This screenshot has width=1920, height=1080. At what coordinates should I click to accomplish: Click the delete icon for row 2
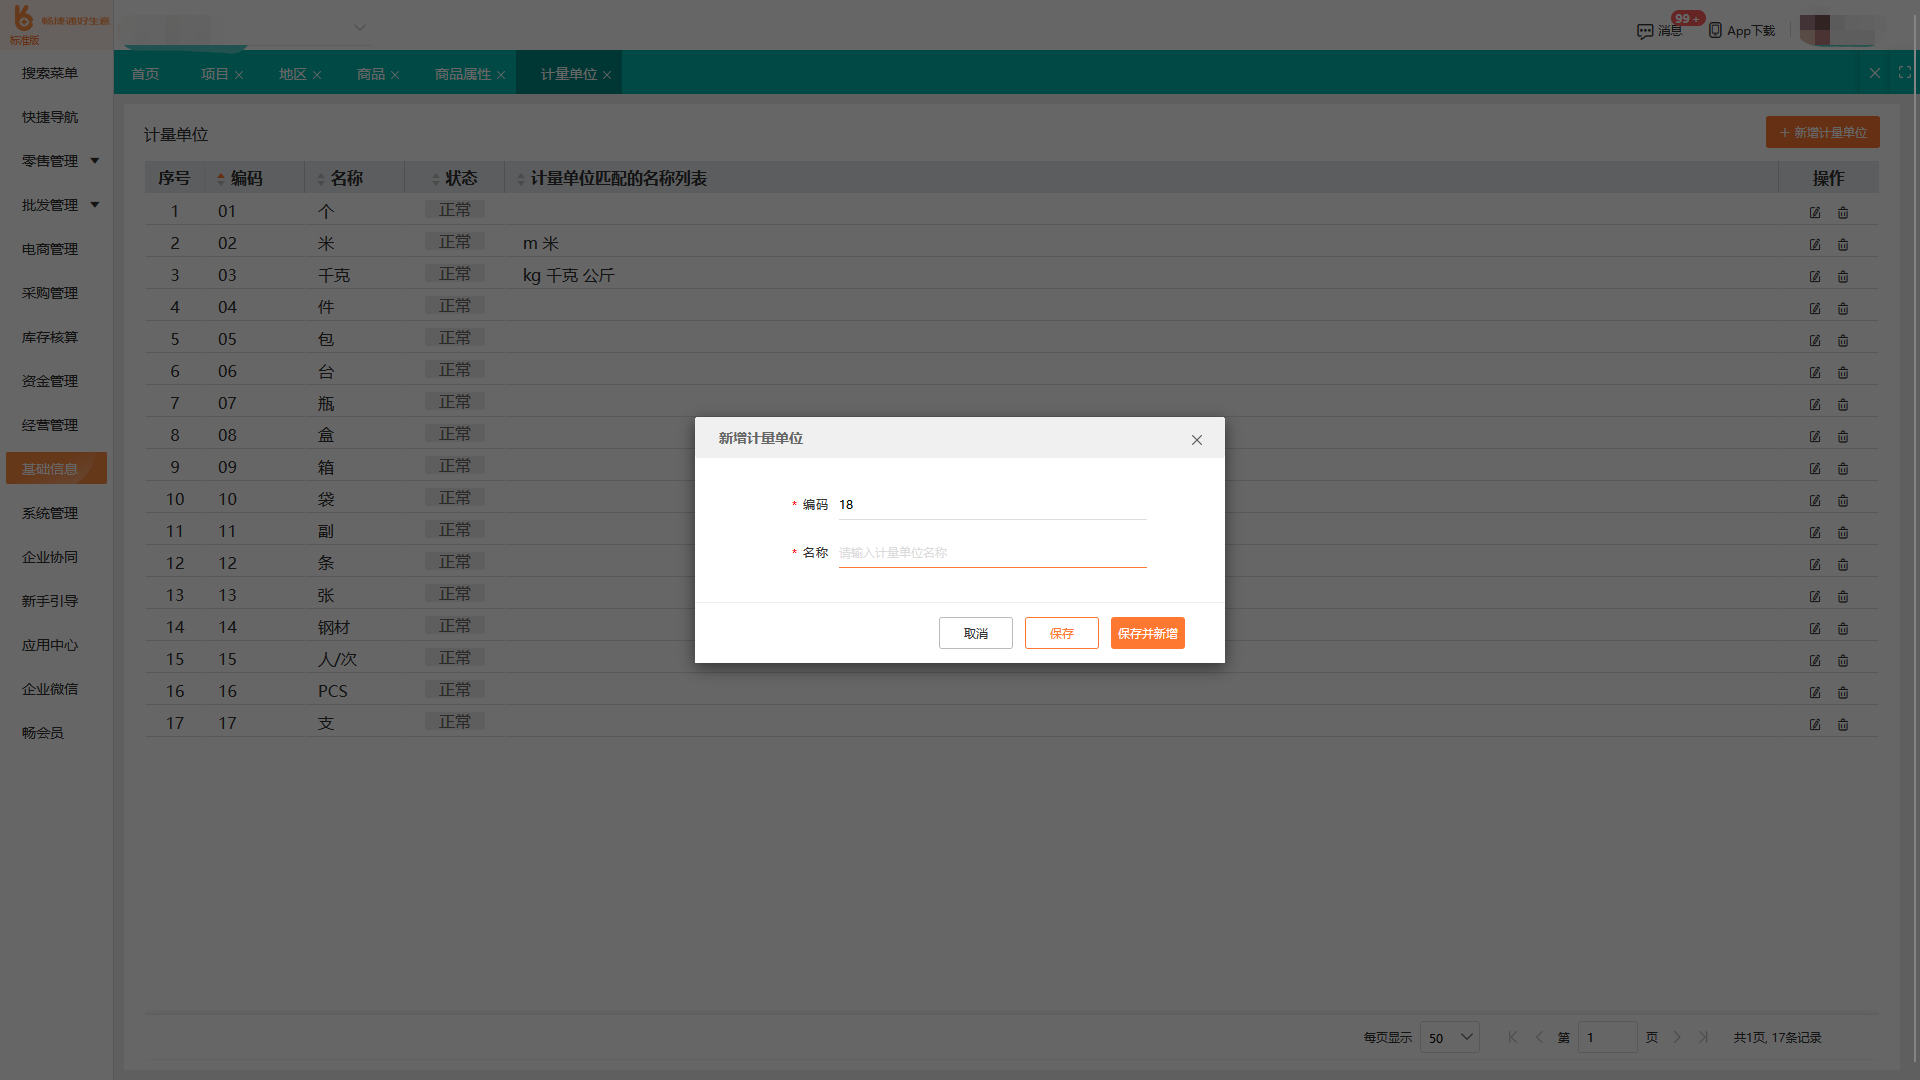[x=1844, y=244]
